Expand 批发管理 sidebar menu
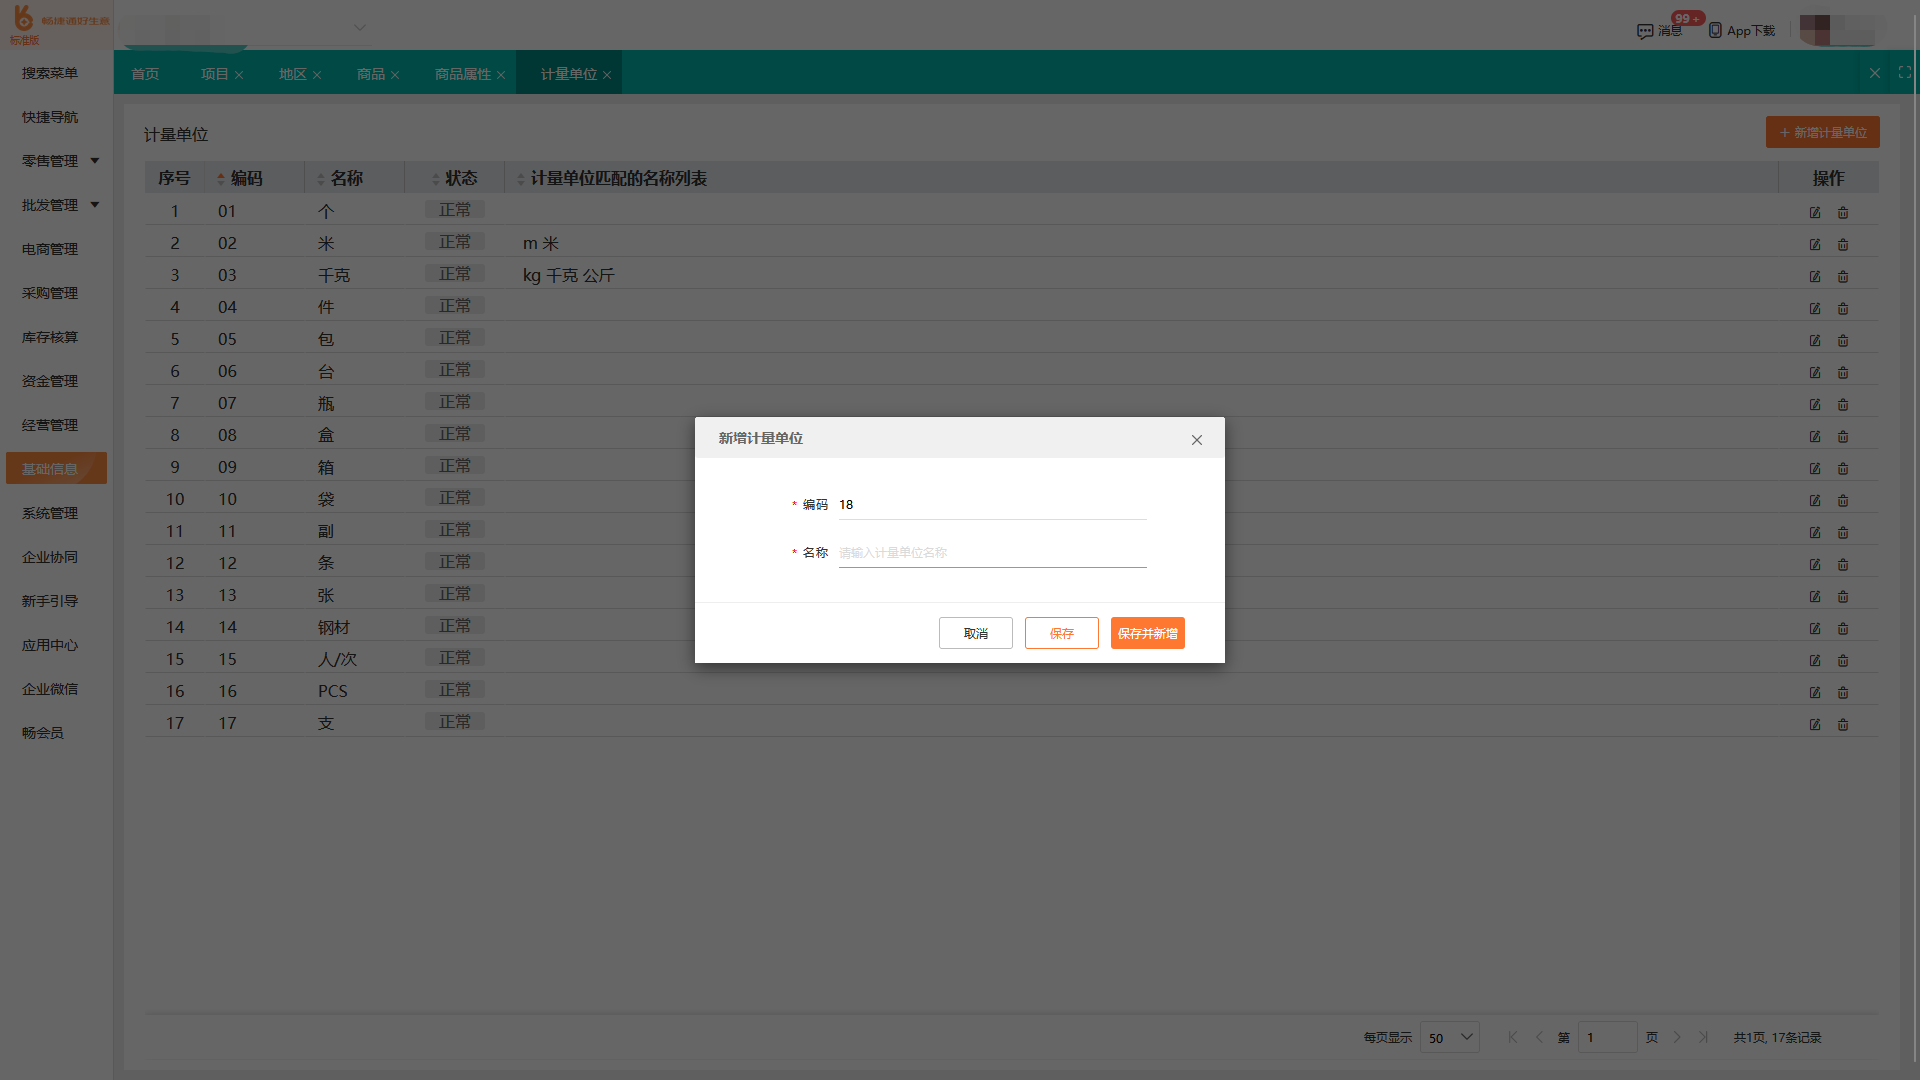 pyautogui.click(x=57, y=204)
